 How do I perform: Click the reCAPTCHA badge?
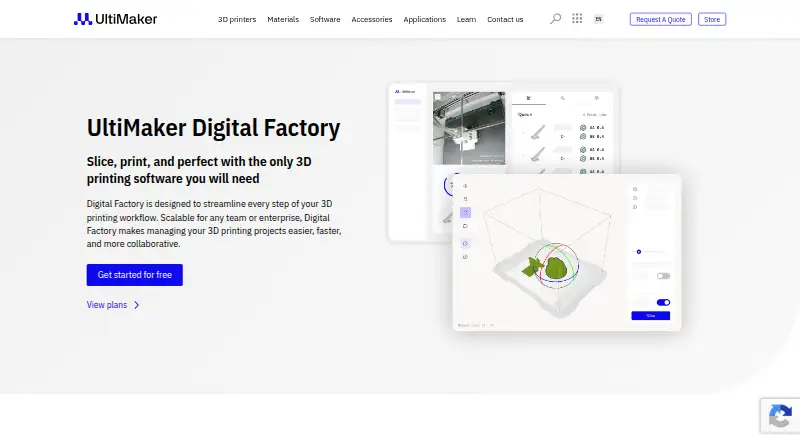tap(780, 416)
